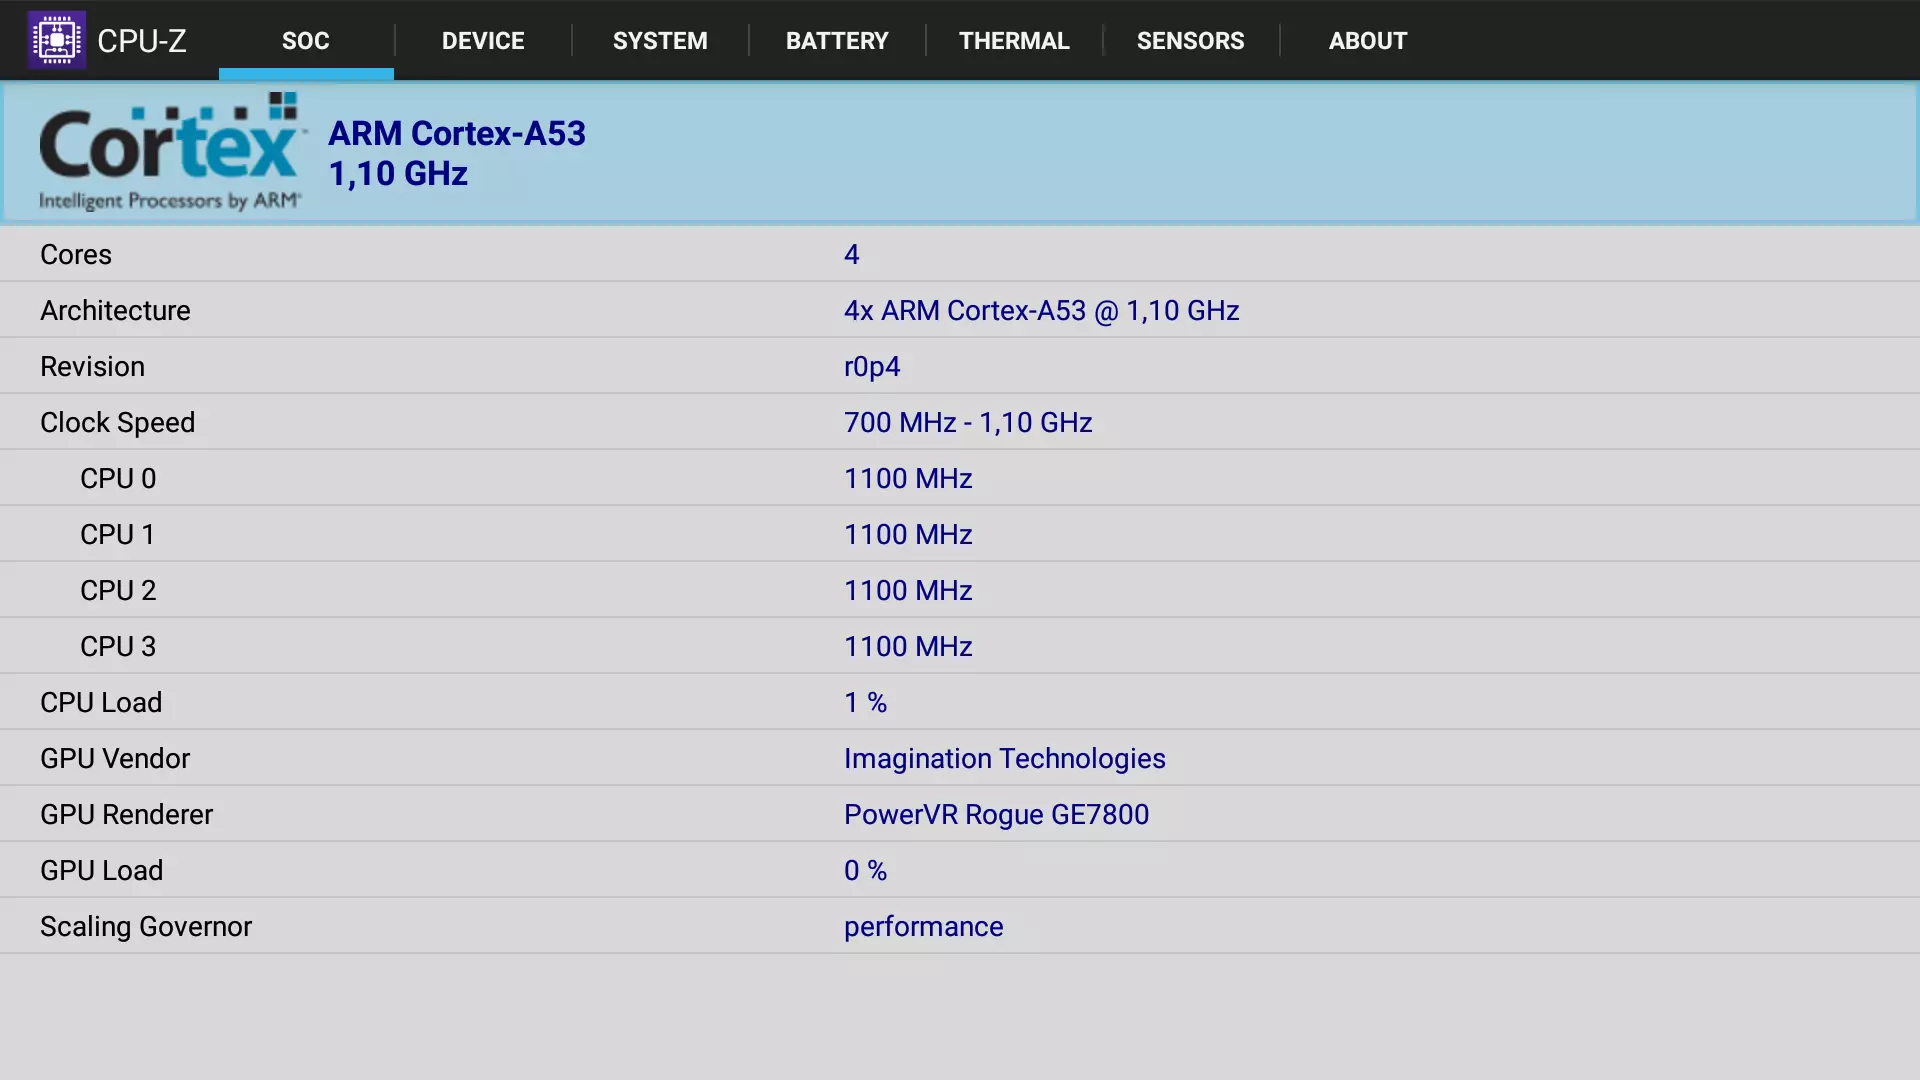
Task: Select the BATTERY tab icon
Action: point(837,40)
